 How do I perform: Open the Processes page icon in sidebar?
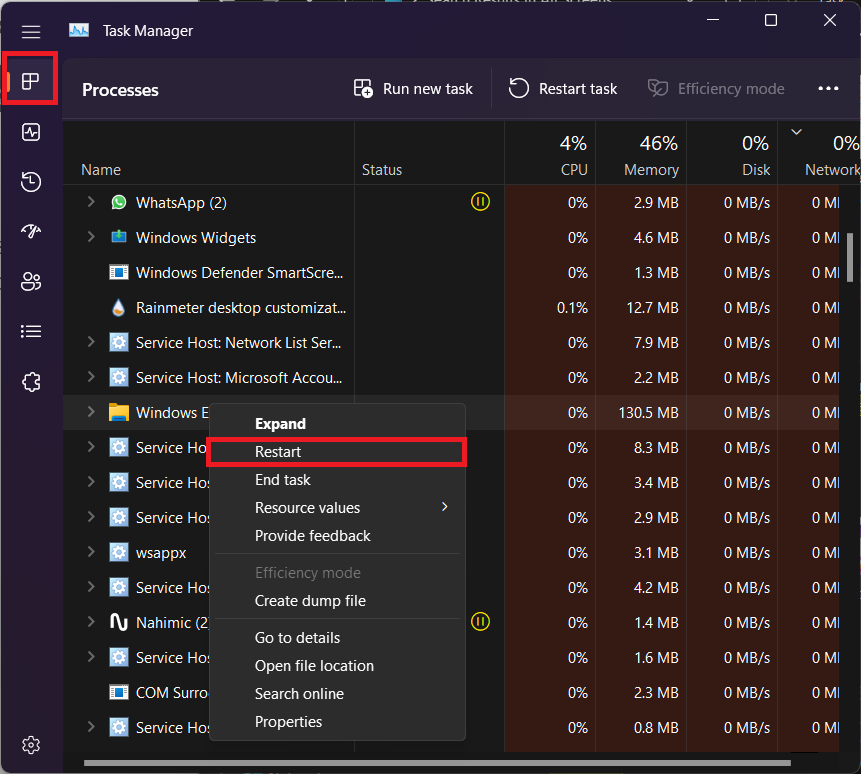(30, 82)
